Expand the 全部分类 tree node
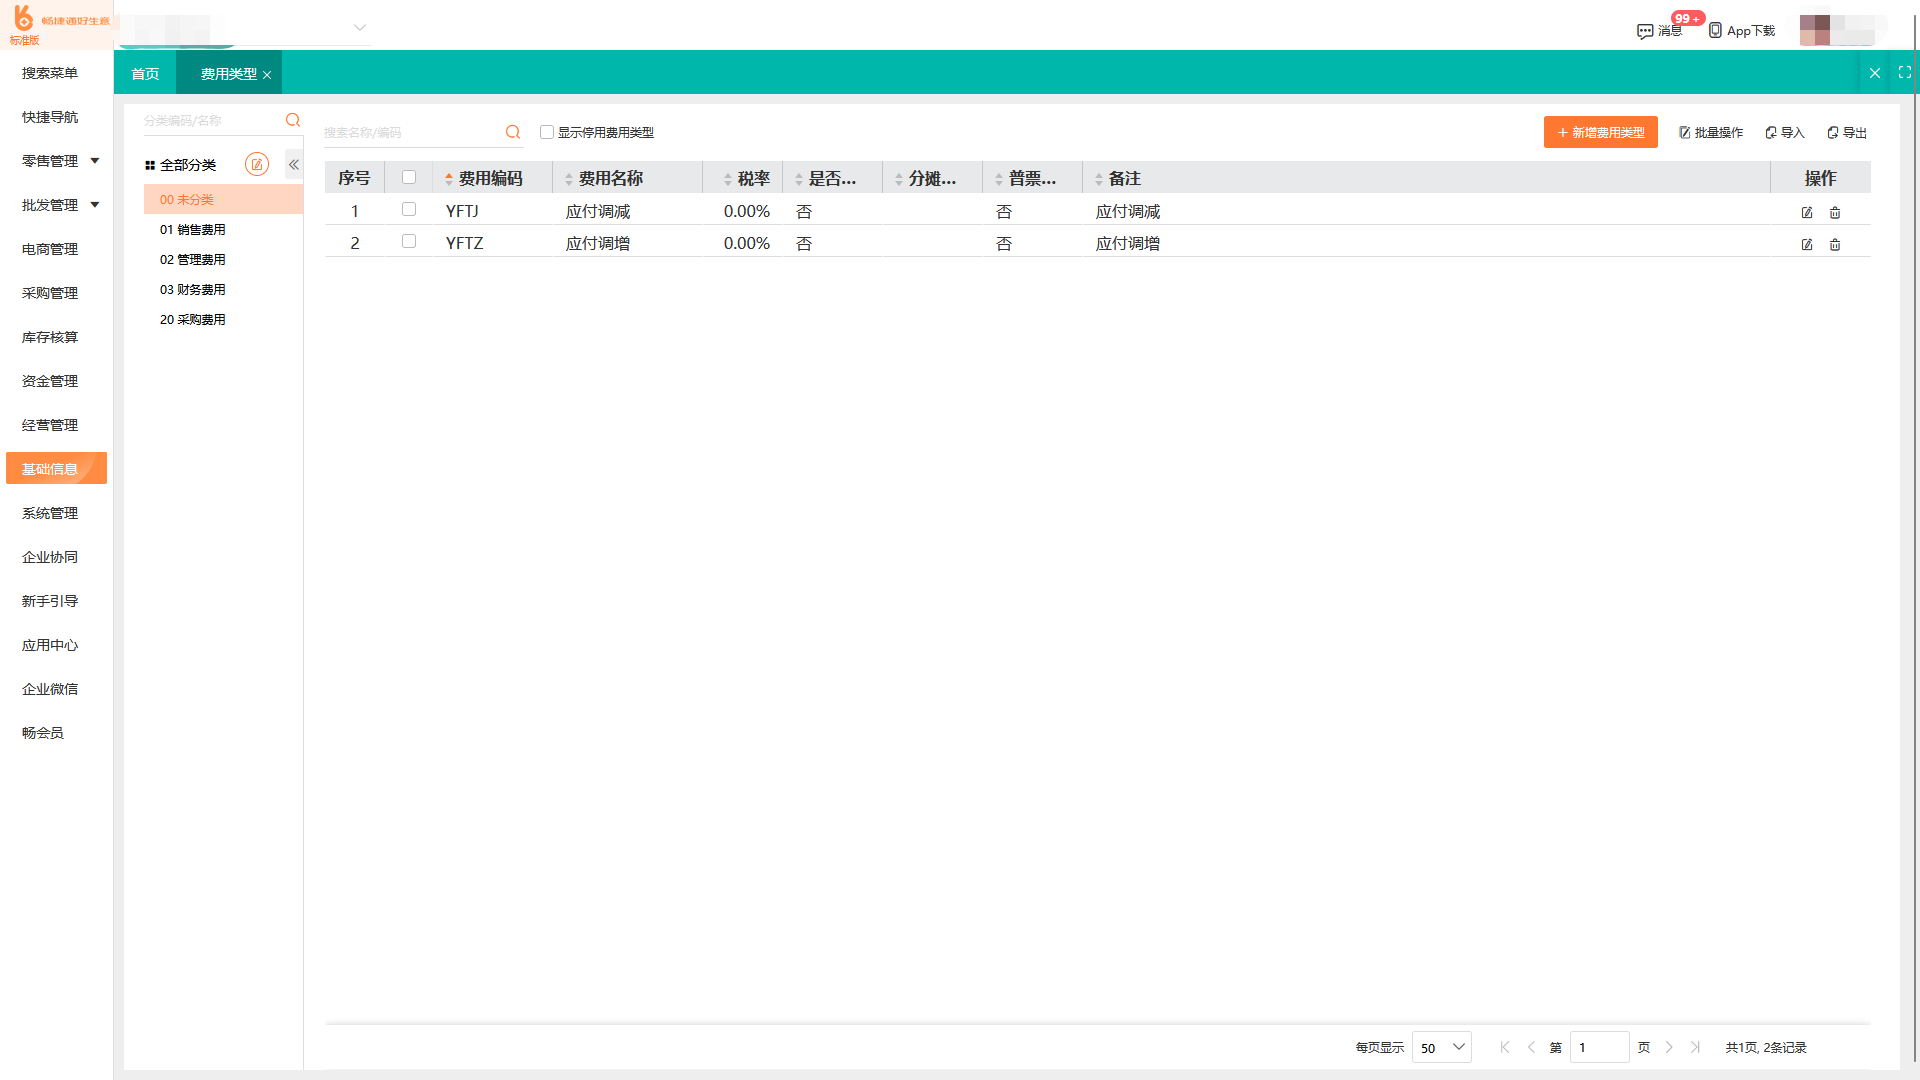The image size is (1920, 1080). pos(149,164)
